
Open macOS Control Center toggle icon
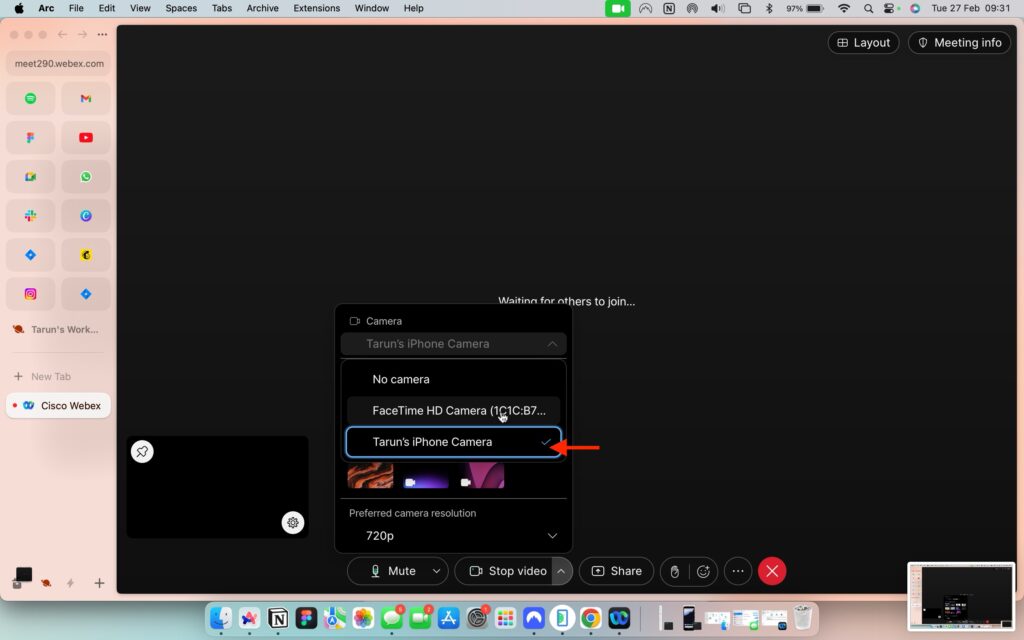[891, 8]
